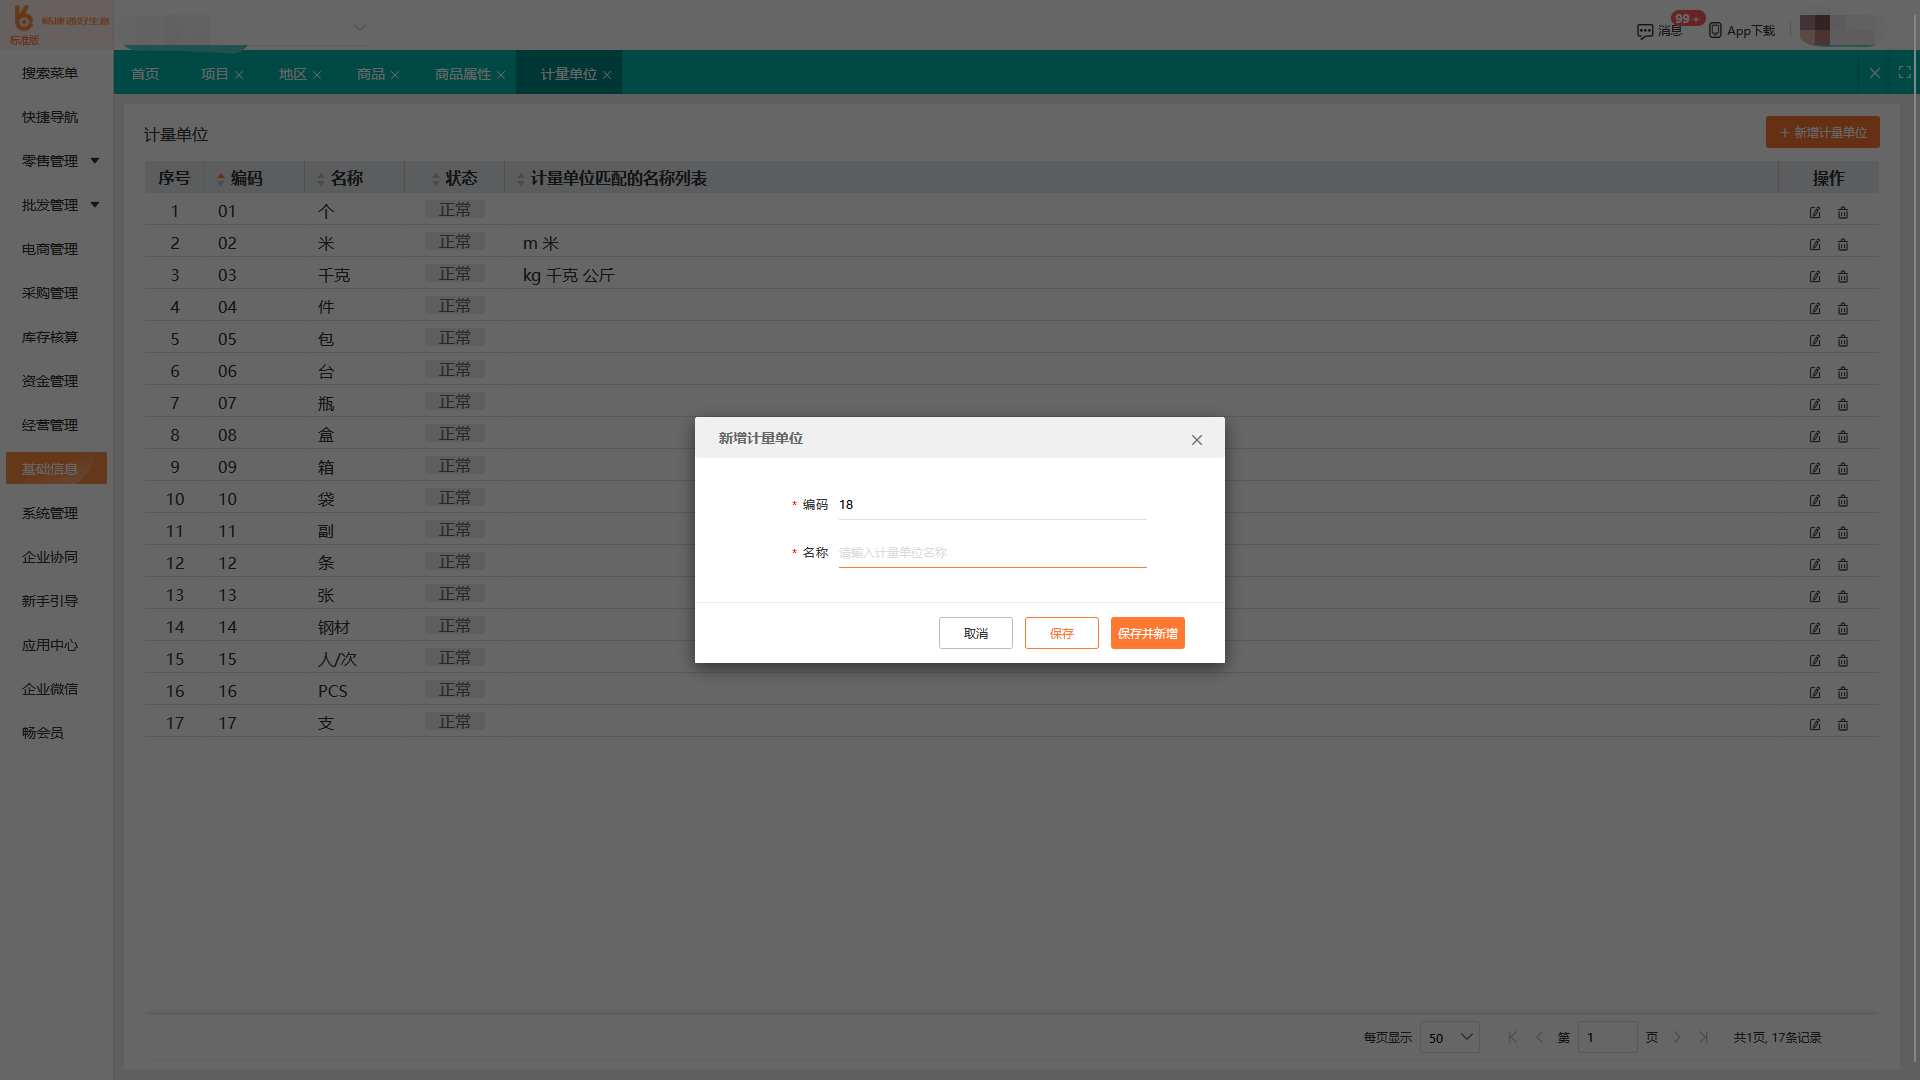Screen dimensions: 1920x1080
Task: Click page navigation next arrow
Action: [x=1677, y=1038]
